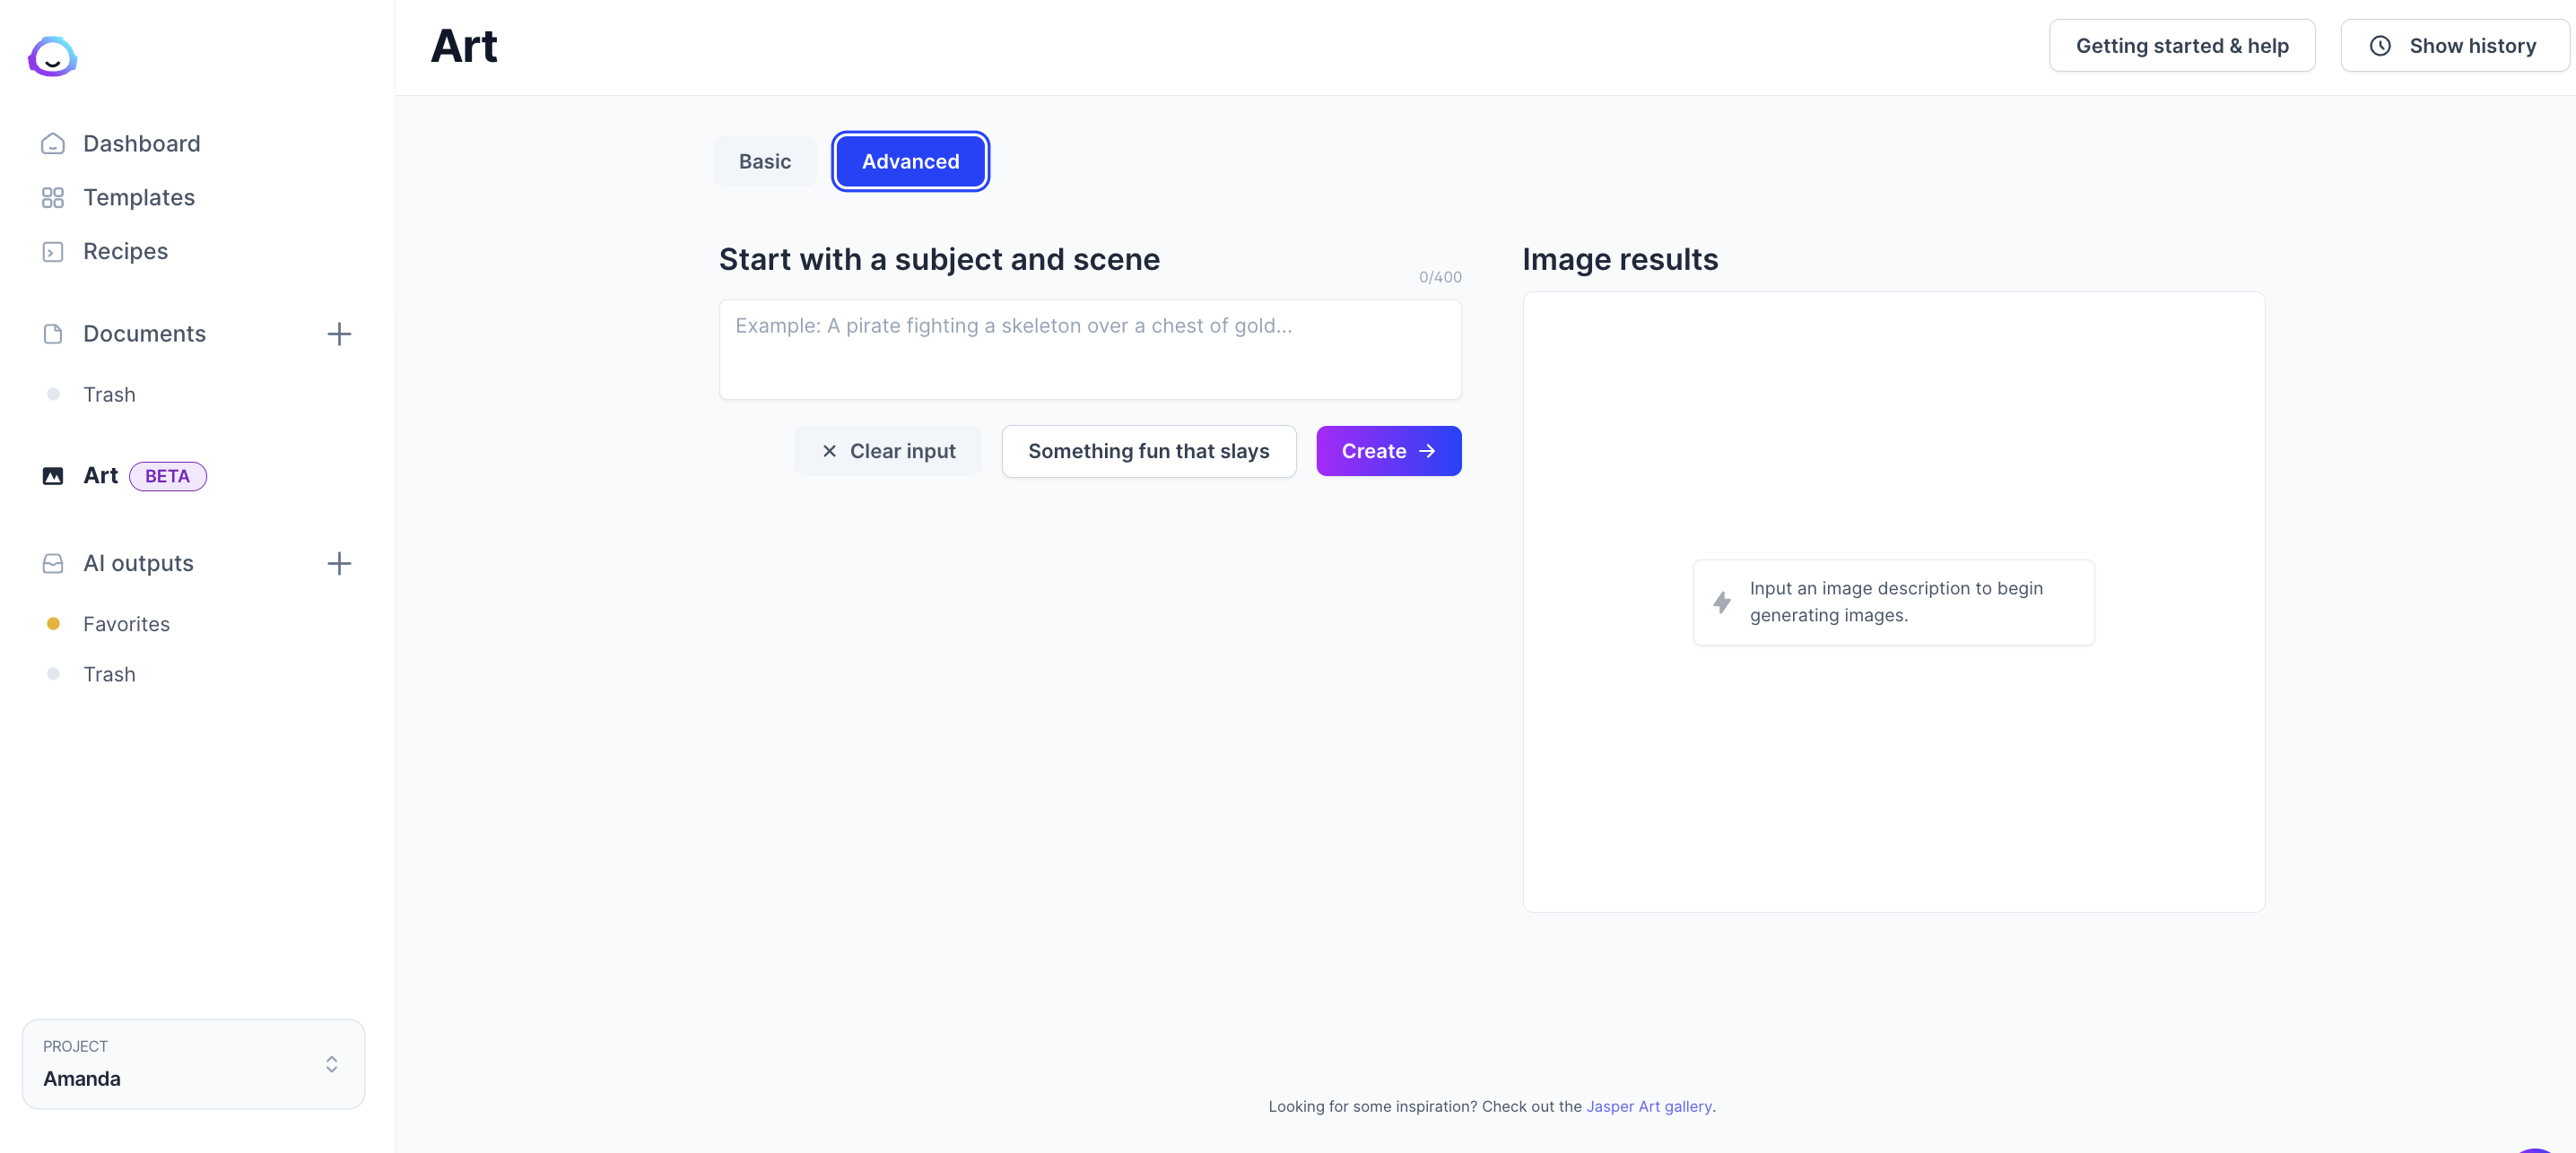Click the Templates icon in sidebar

[54, 197]
